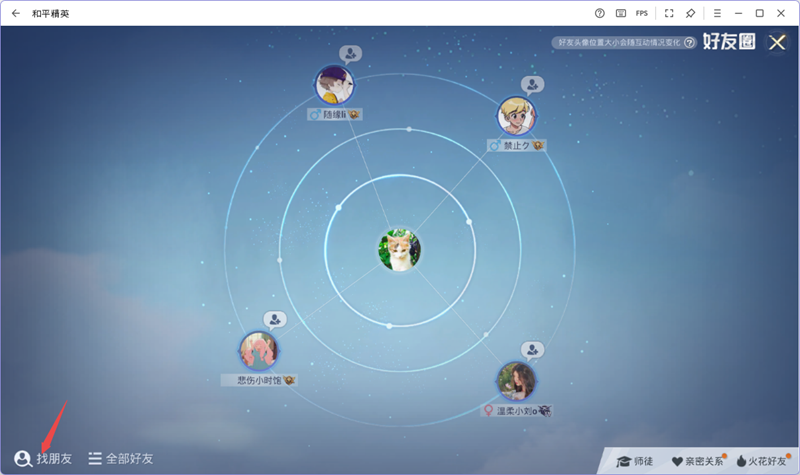This screenshot has width=800, height=475.
Task: Click the center cat avatar
Action: point(399,249)
